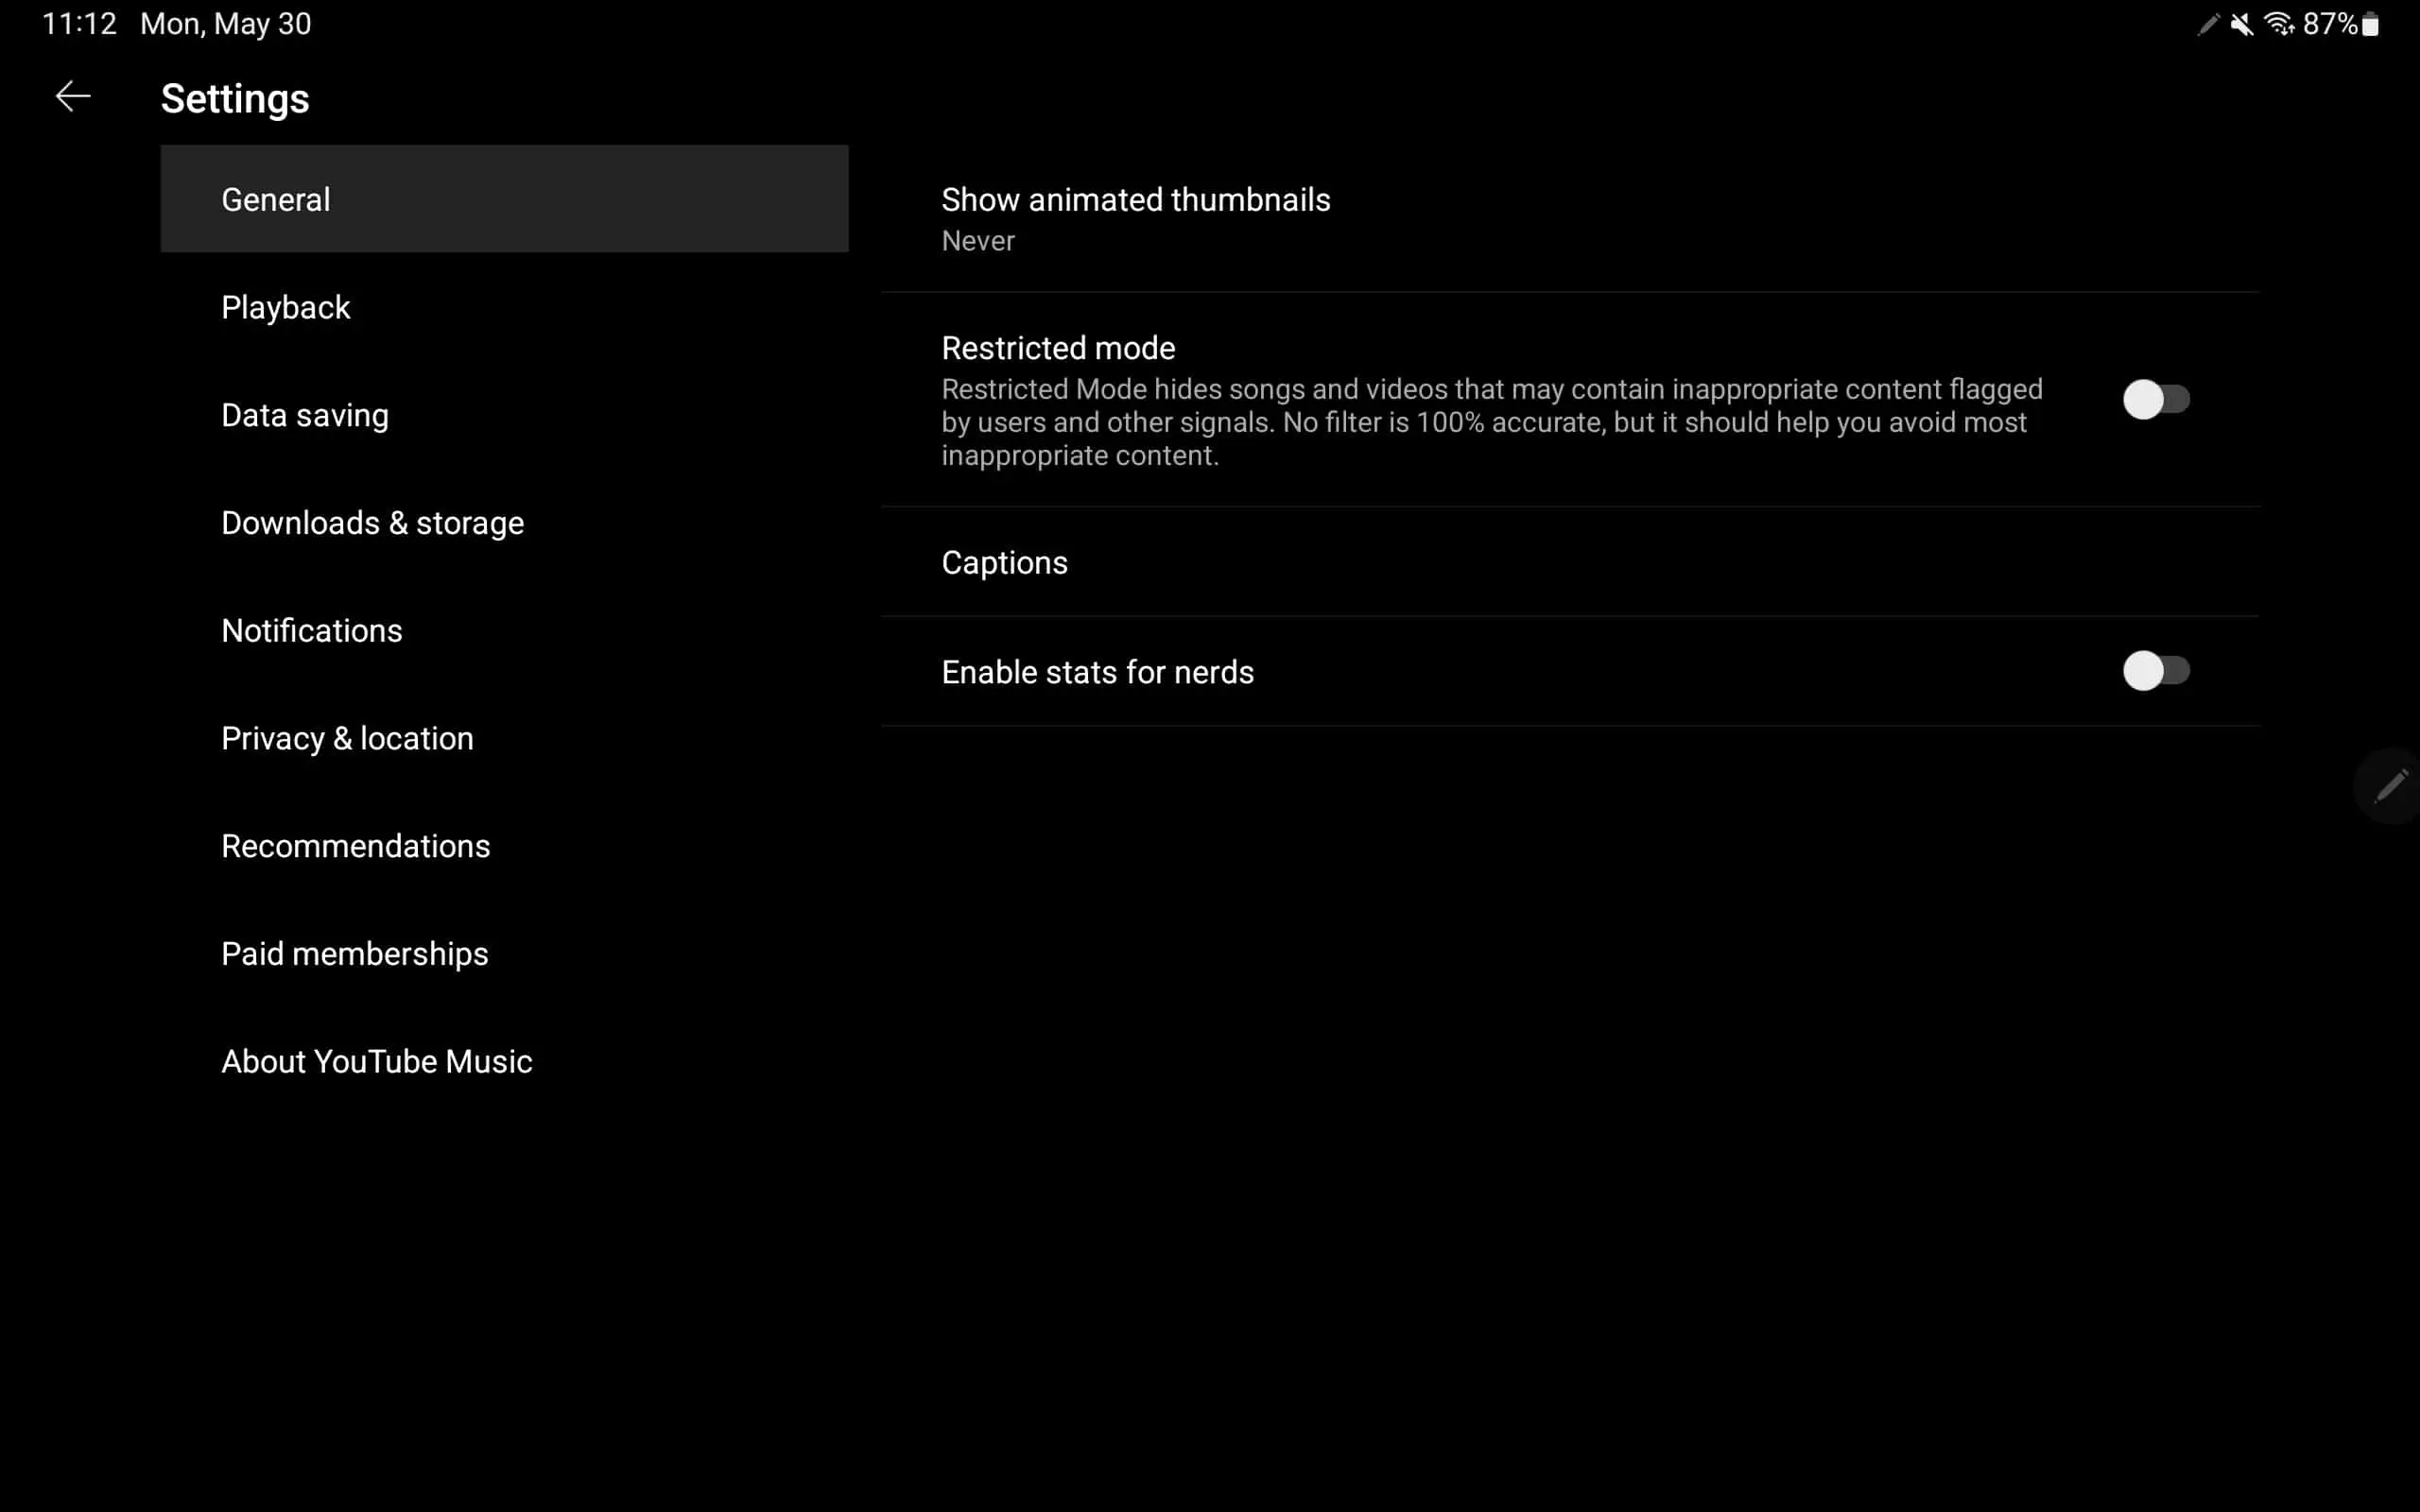Open the Privacy & location section
This screenshot has height=1512, width=2420.
[347, 737]
